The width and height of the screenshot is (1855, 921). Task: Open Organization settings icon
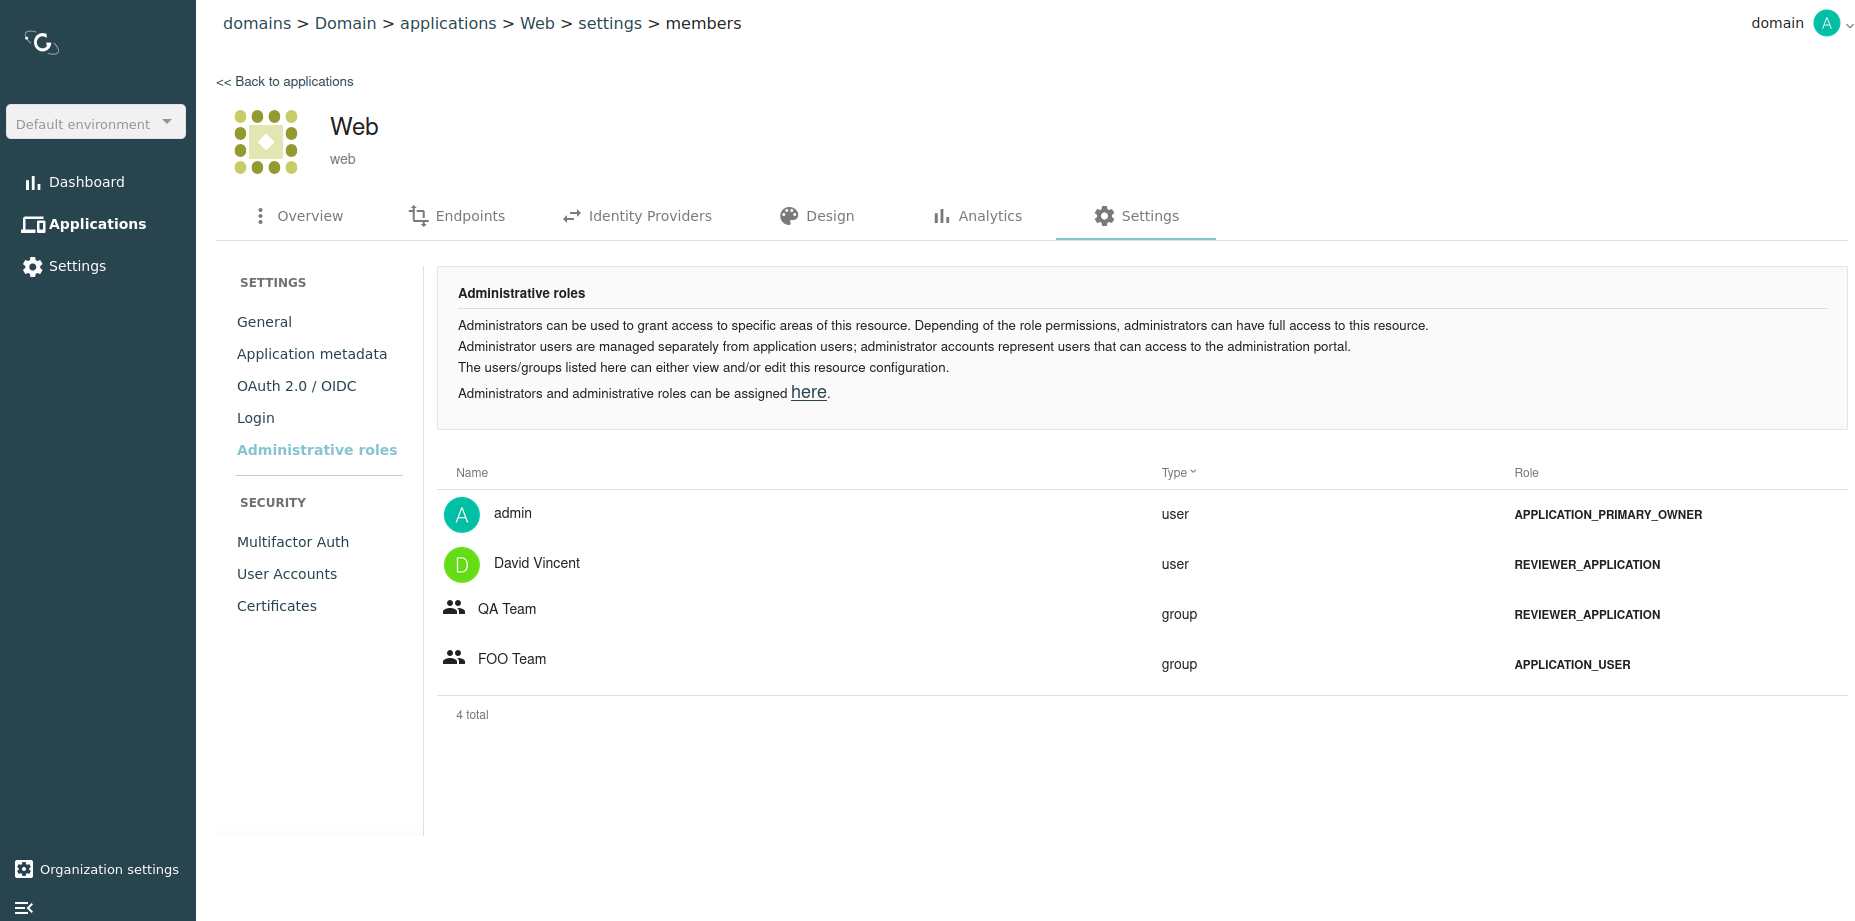24,869
